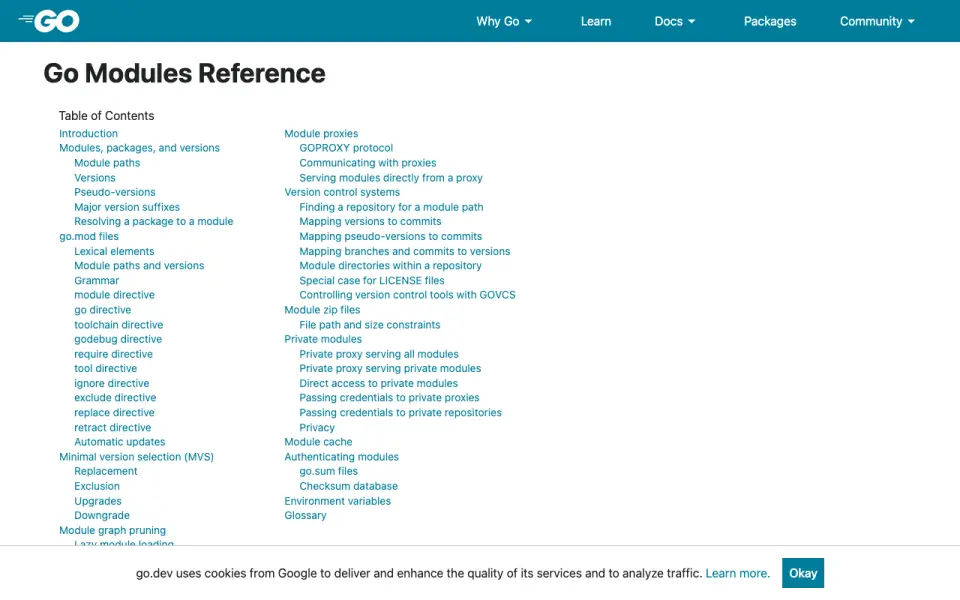Open Passing credentials to private repositories link
The height and width of the screenshot is (600, 960).
pyautogui.click(x=400, y=413)
